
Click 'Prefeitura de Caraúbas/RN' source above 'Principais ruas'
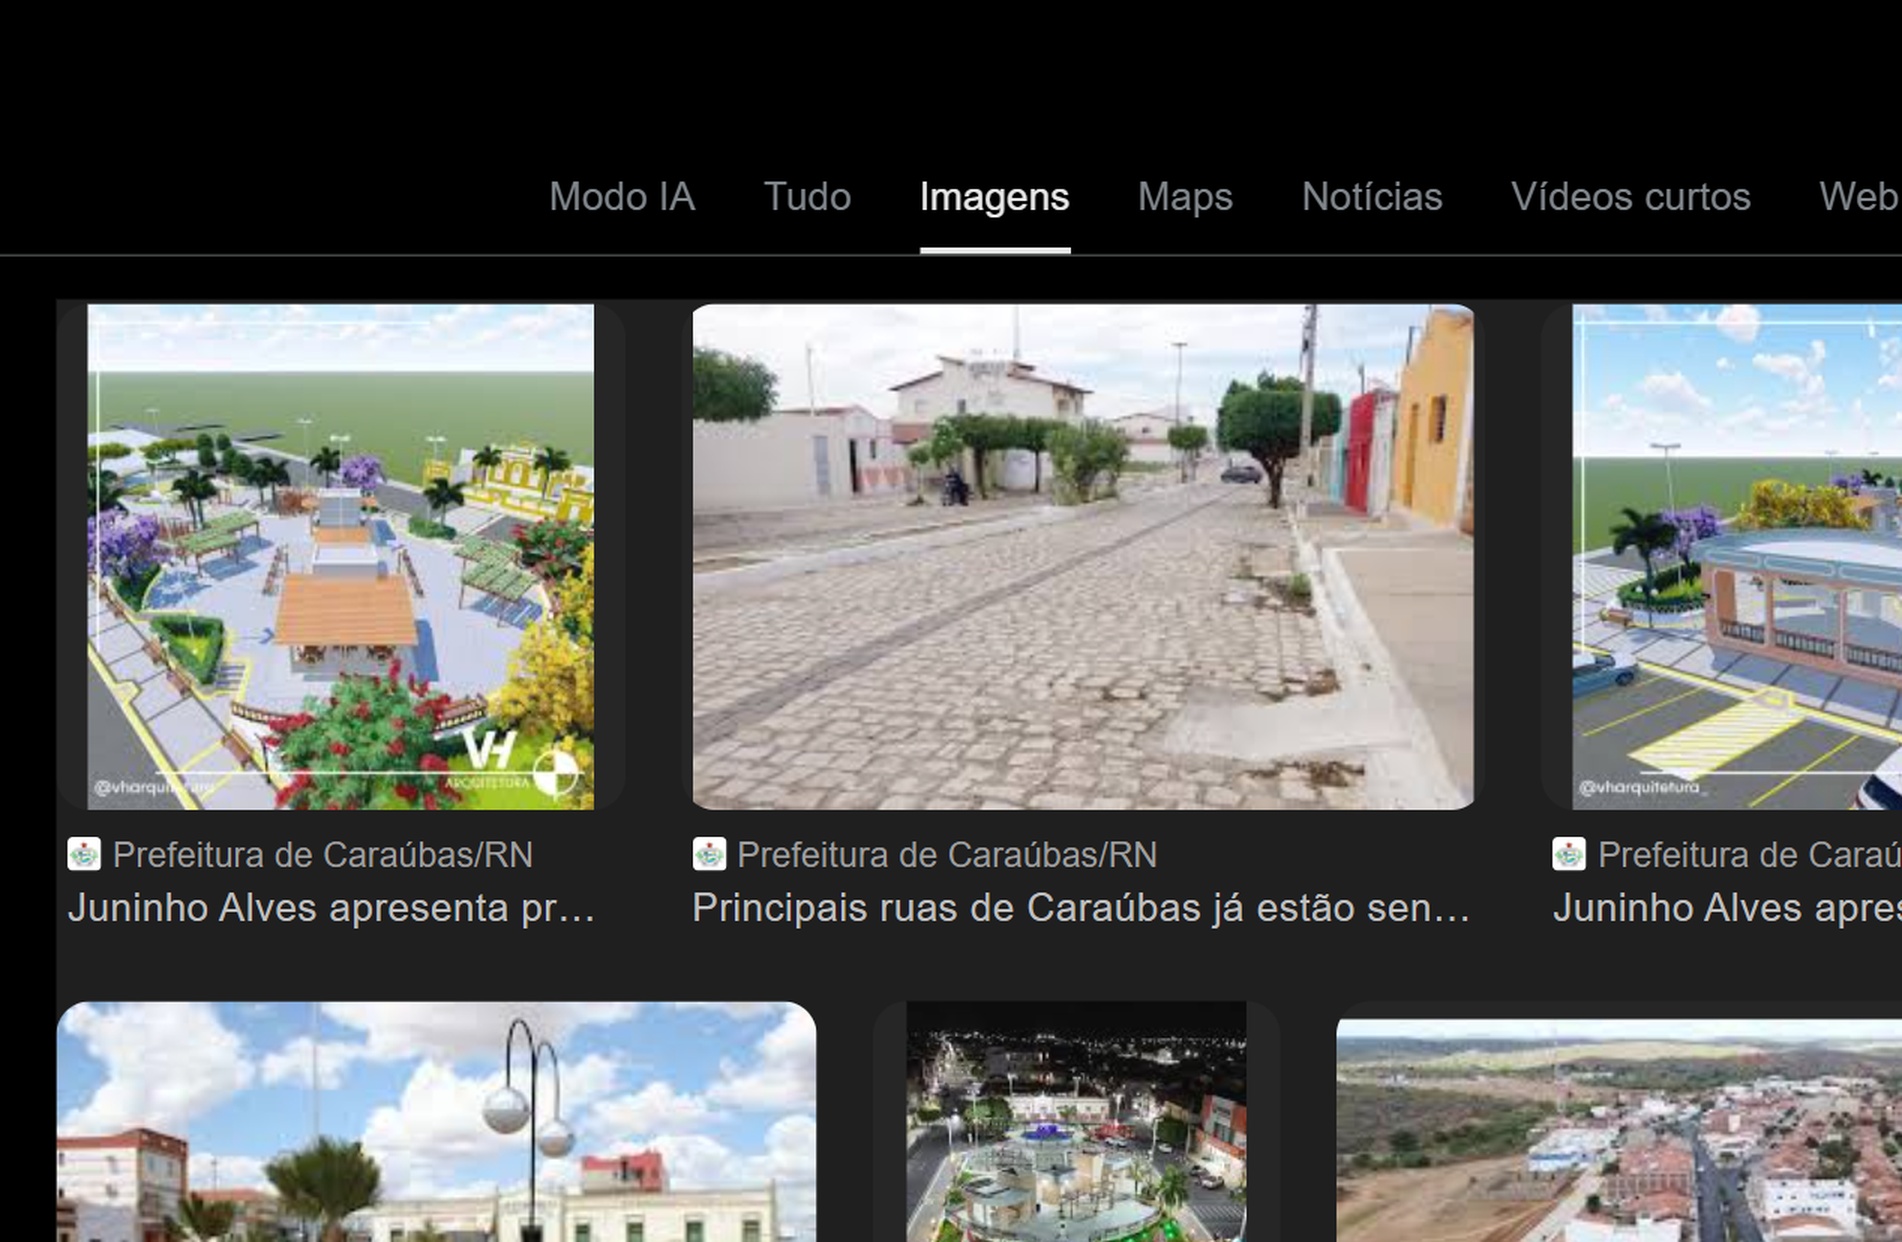point(946,855)
